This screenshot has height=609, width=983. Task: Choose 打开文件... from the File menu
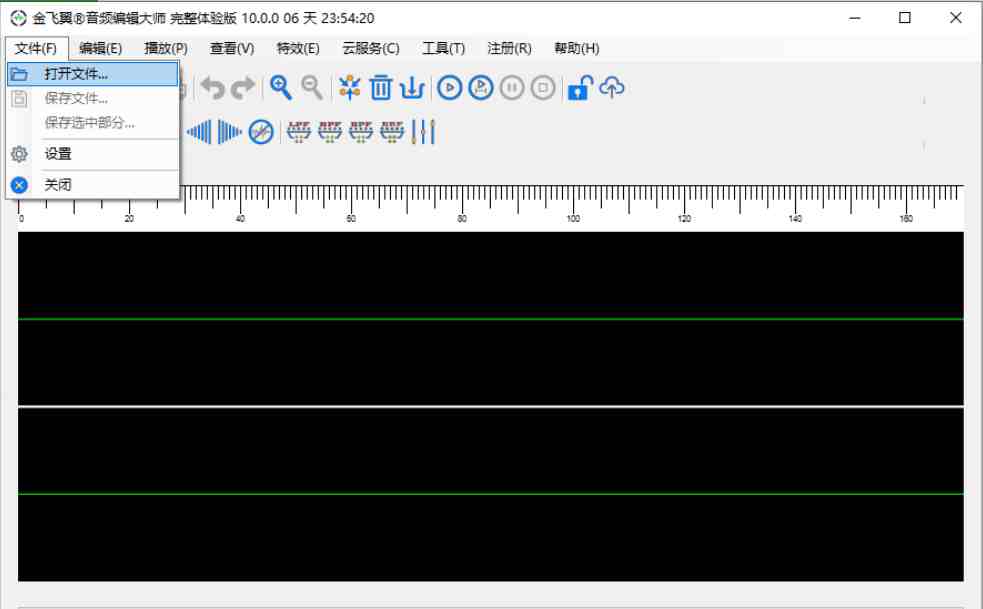coord(76,73)
